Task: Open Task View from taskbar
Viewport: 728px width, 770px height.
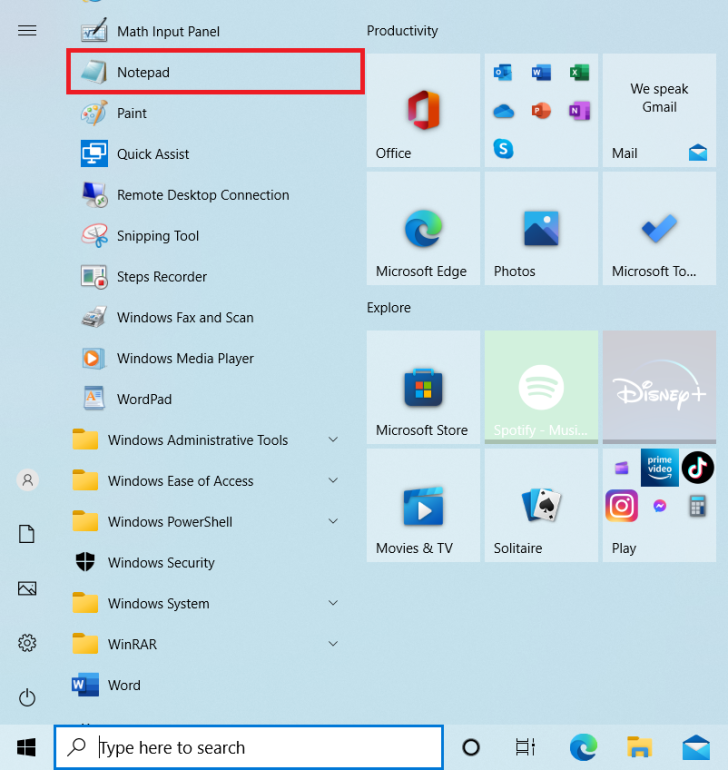Action: pos(525,747)
